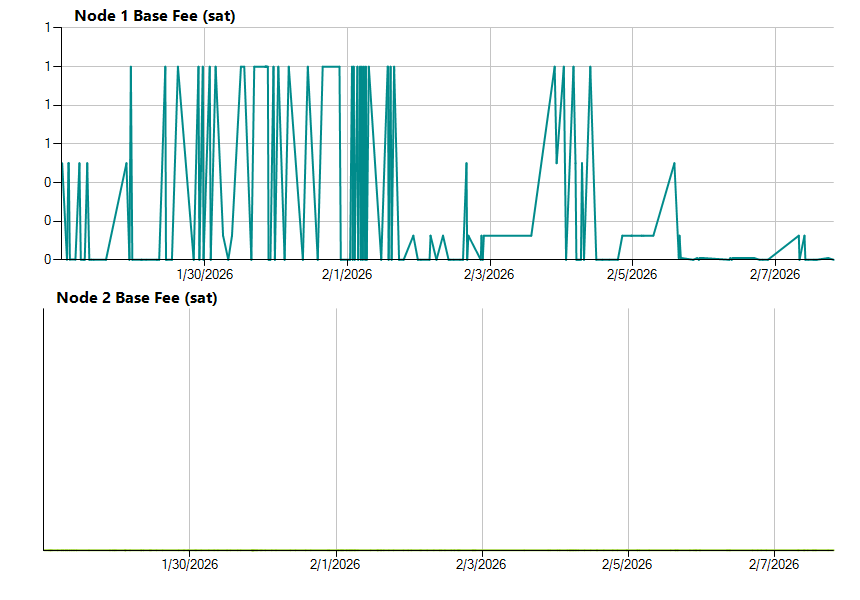Select line peak between 2/5/2026 and 2/7/2026
Viewport: 860px width, 600px height.
coord(674,163)
